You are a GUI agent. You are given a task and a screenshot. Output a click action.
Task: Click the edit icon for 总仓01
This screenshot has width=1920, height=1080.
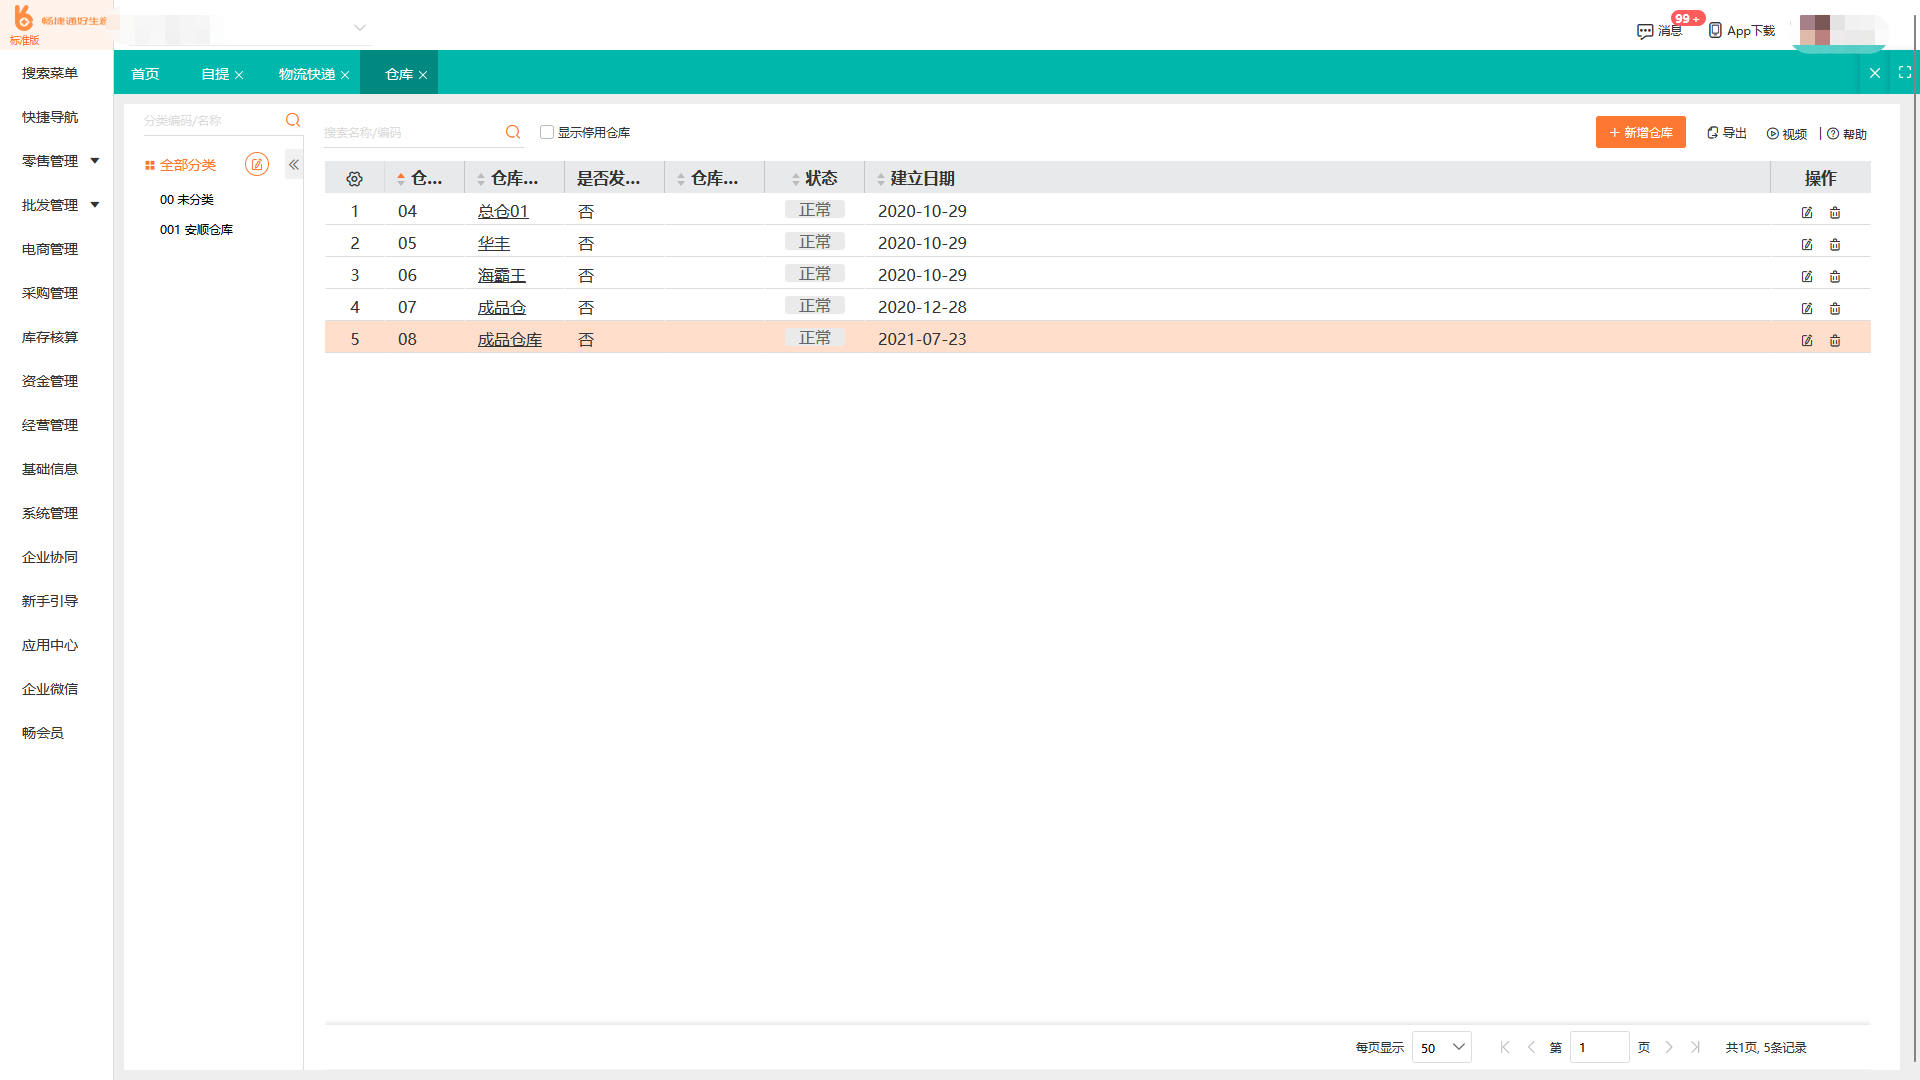tap(1807, 211)
